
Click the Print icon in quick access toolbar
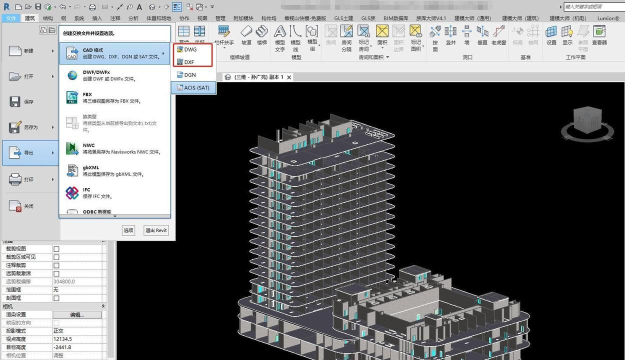coord(92,7)
